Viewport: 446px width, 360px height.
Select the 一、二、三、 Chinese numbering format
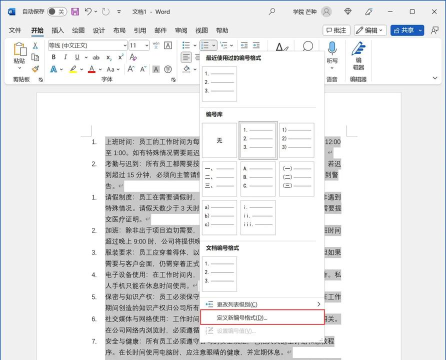point(219,179)
